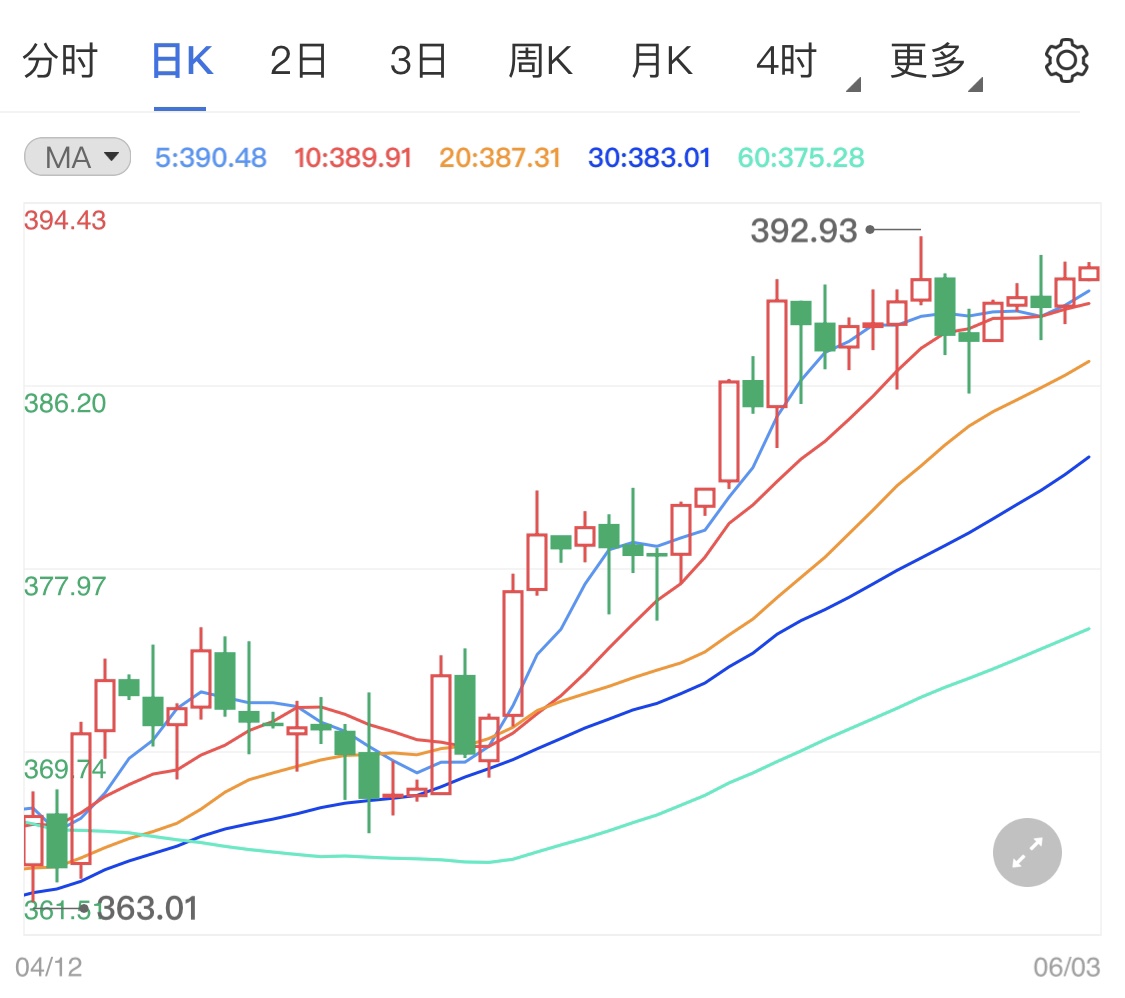Click the 392.93 high price marker
This screenshot has height=998, width=1125.
[x=803, y=232]
